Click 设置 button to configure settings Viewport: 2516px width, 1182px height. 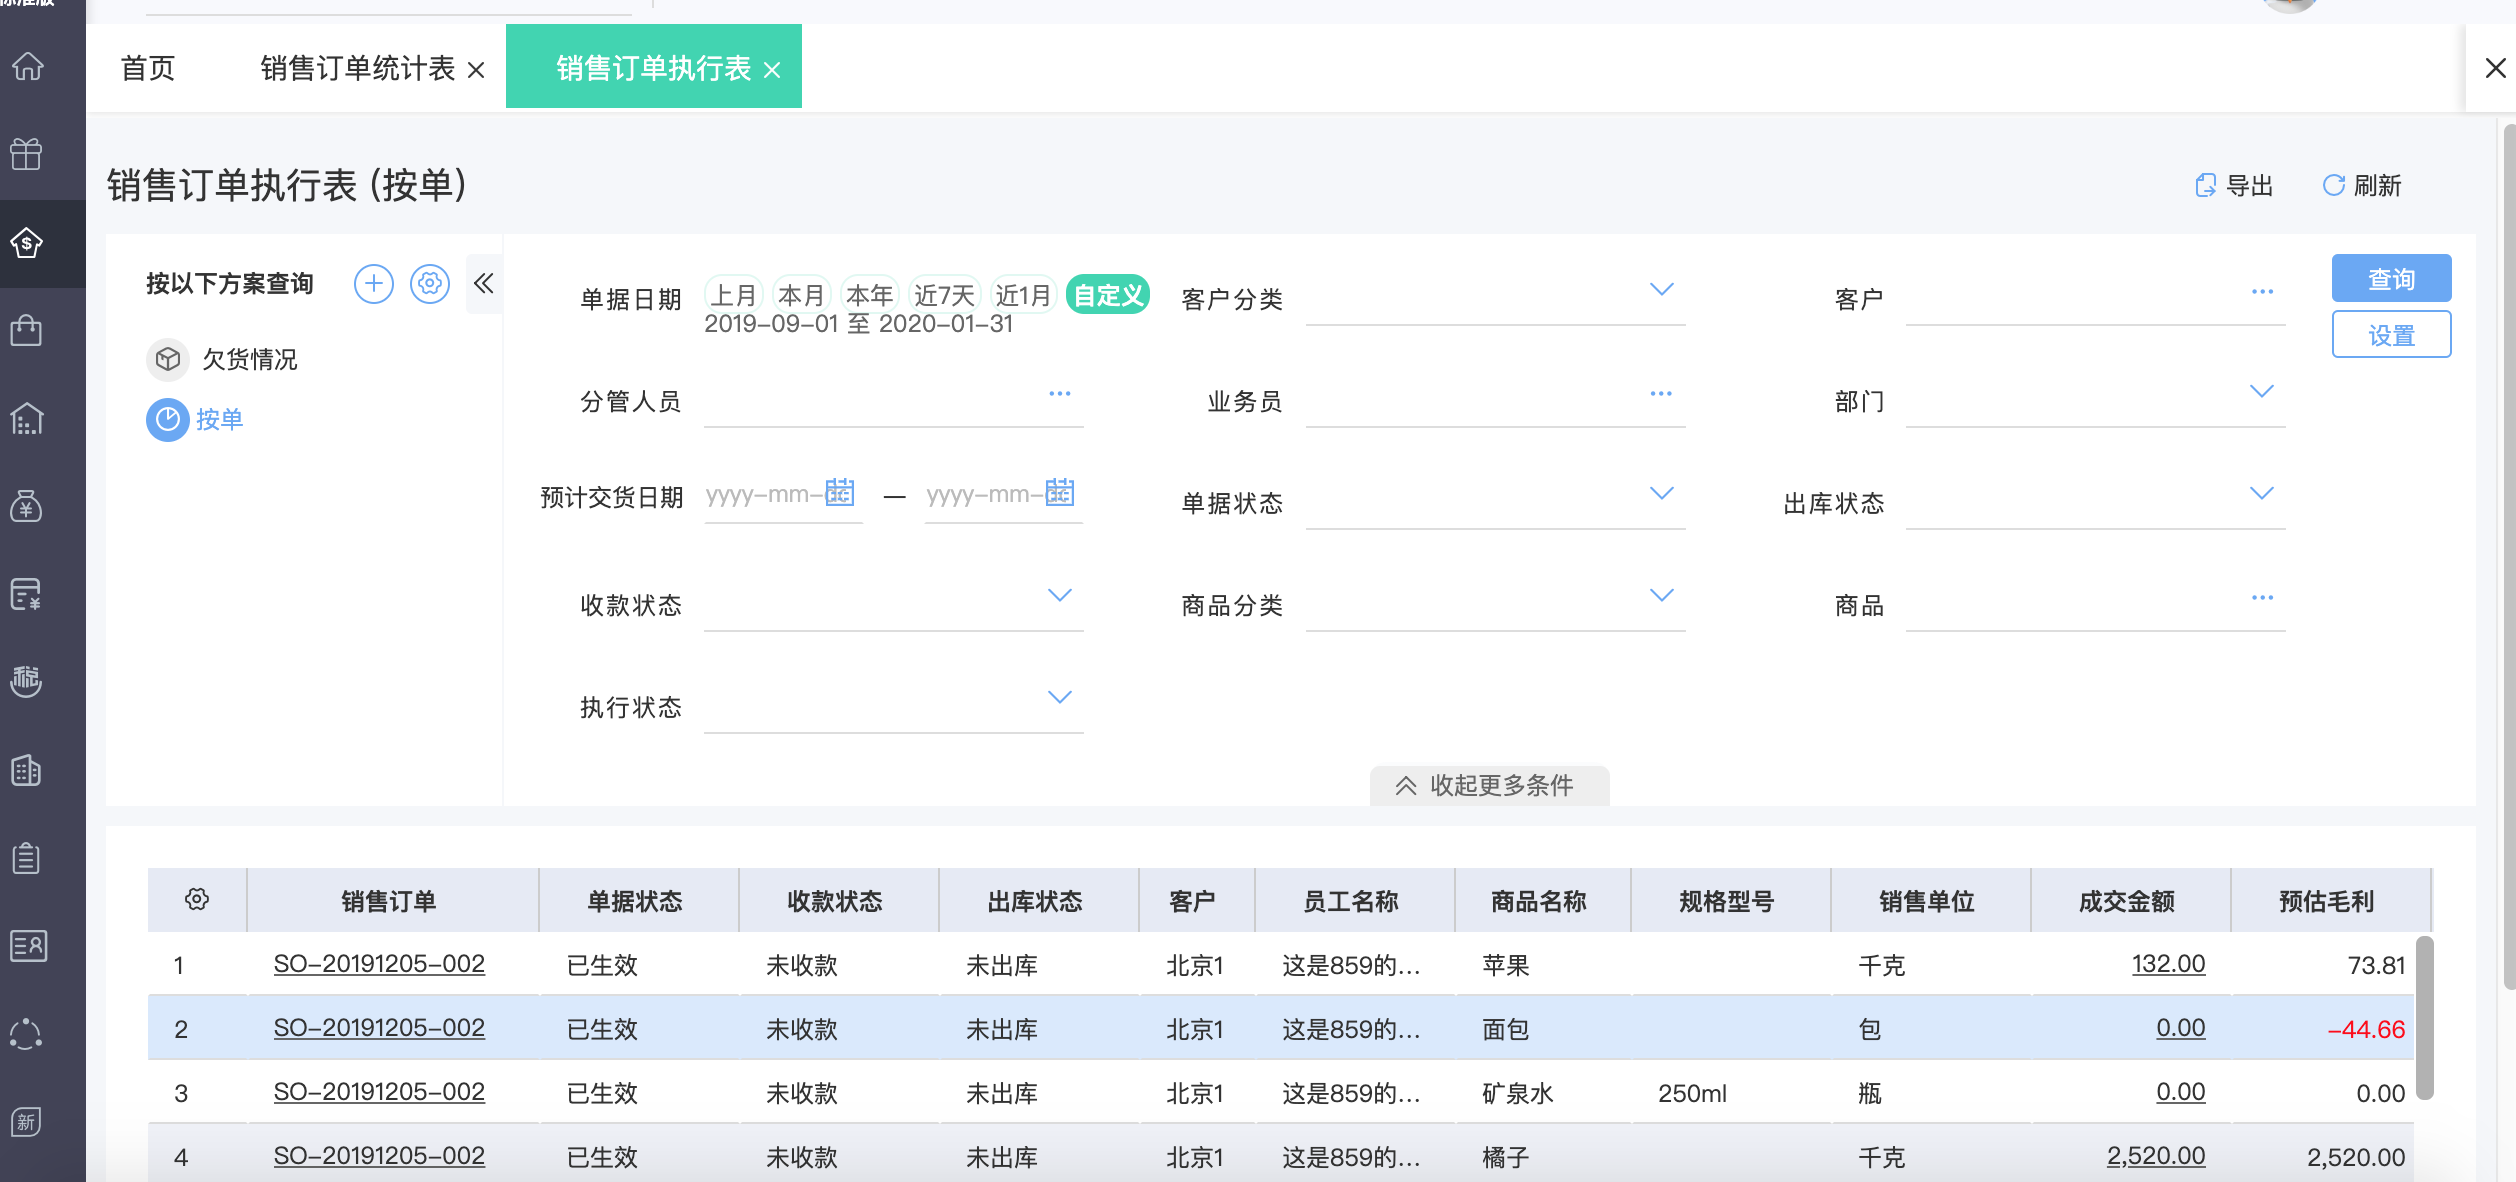click(2391, 337)
